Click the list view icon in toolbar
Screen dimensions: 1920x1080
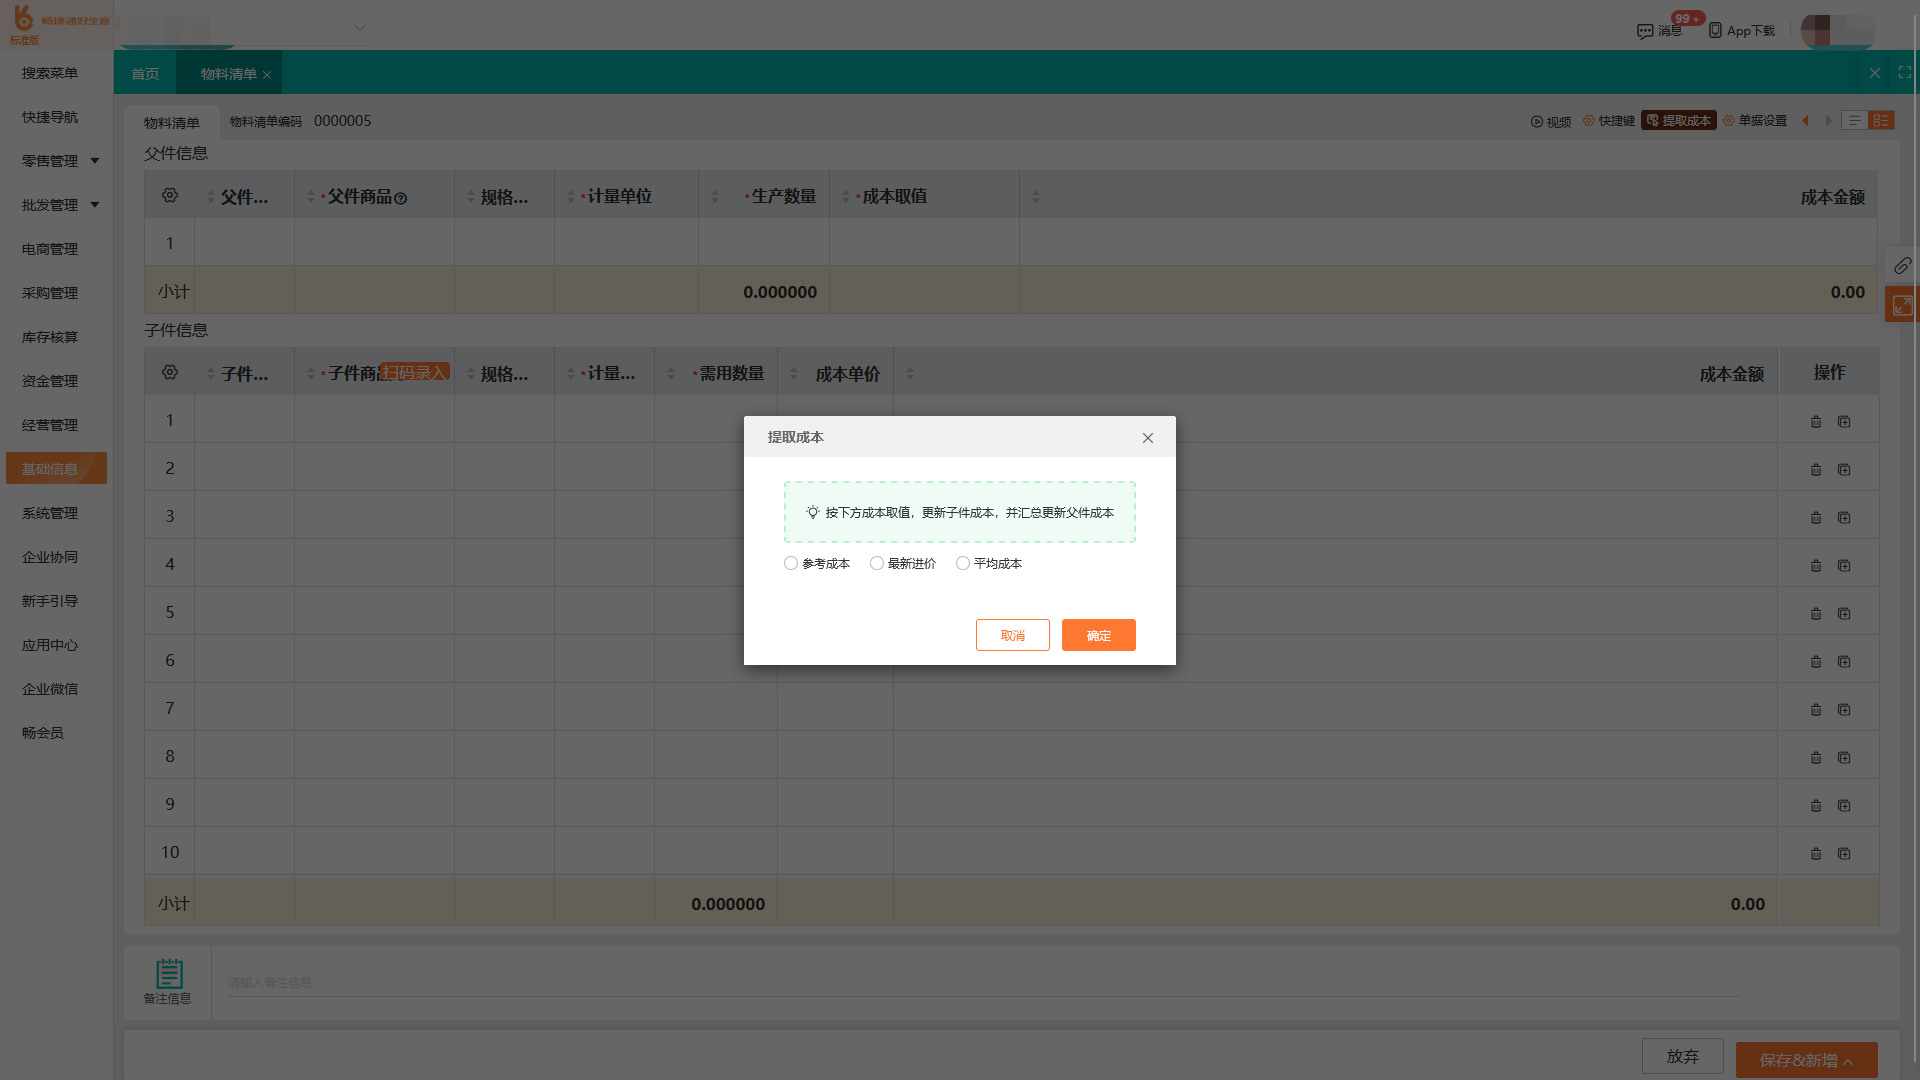(1855, 121)
